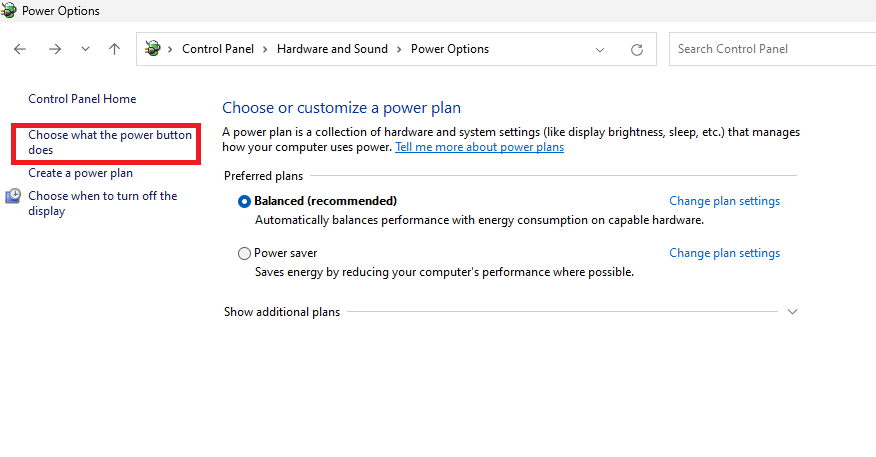The image size is (876, 457).
Task: Click the forward navigation arrow
Action: (x=55, y=49)
